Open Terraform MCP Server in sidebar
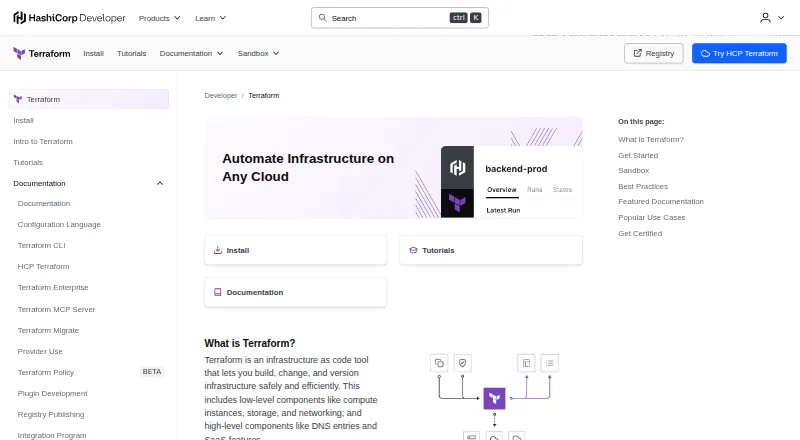This screenshot has width=800, height=440. pos(57,309)
